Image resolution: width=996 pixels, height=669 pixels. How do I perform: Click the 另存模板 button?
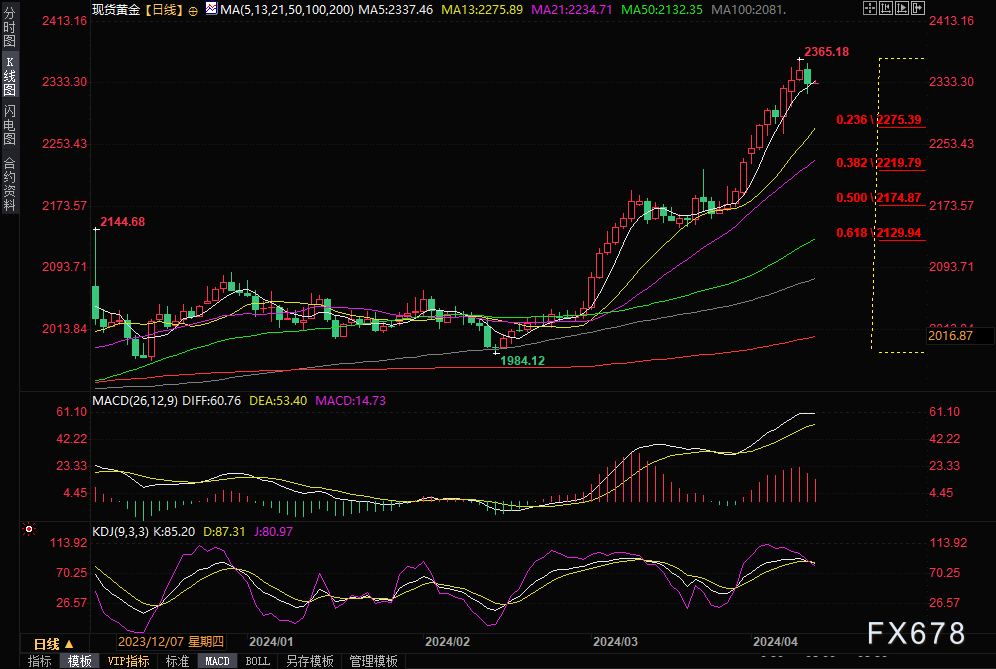(x=309, y=661)
